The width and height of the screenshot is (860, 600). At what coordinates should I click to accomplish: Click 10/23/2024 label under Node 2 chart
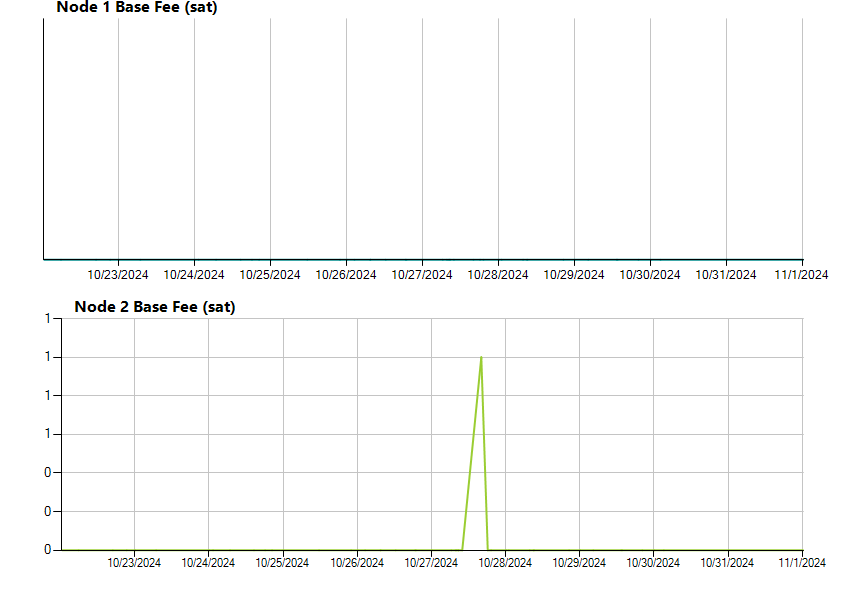134,563
